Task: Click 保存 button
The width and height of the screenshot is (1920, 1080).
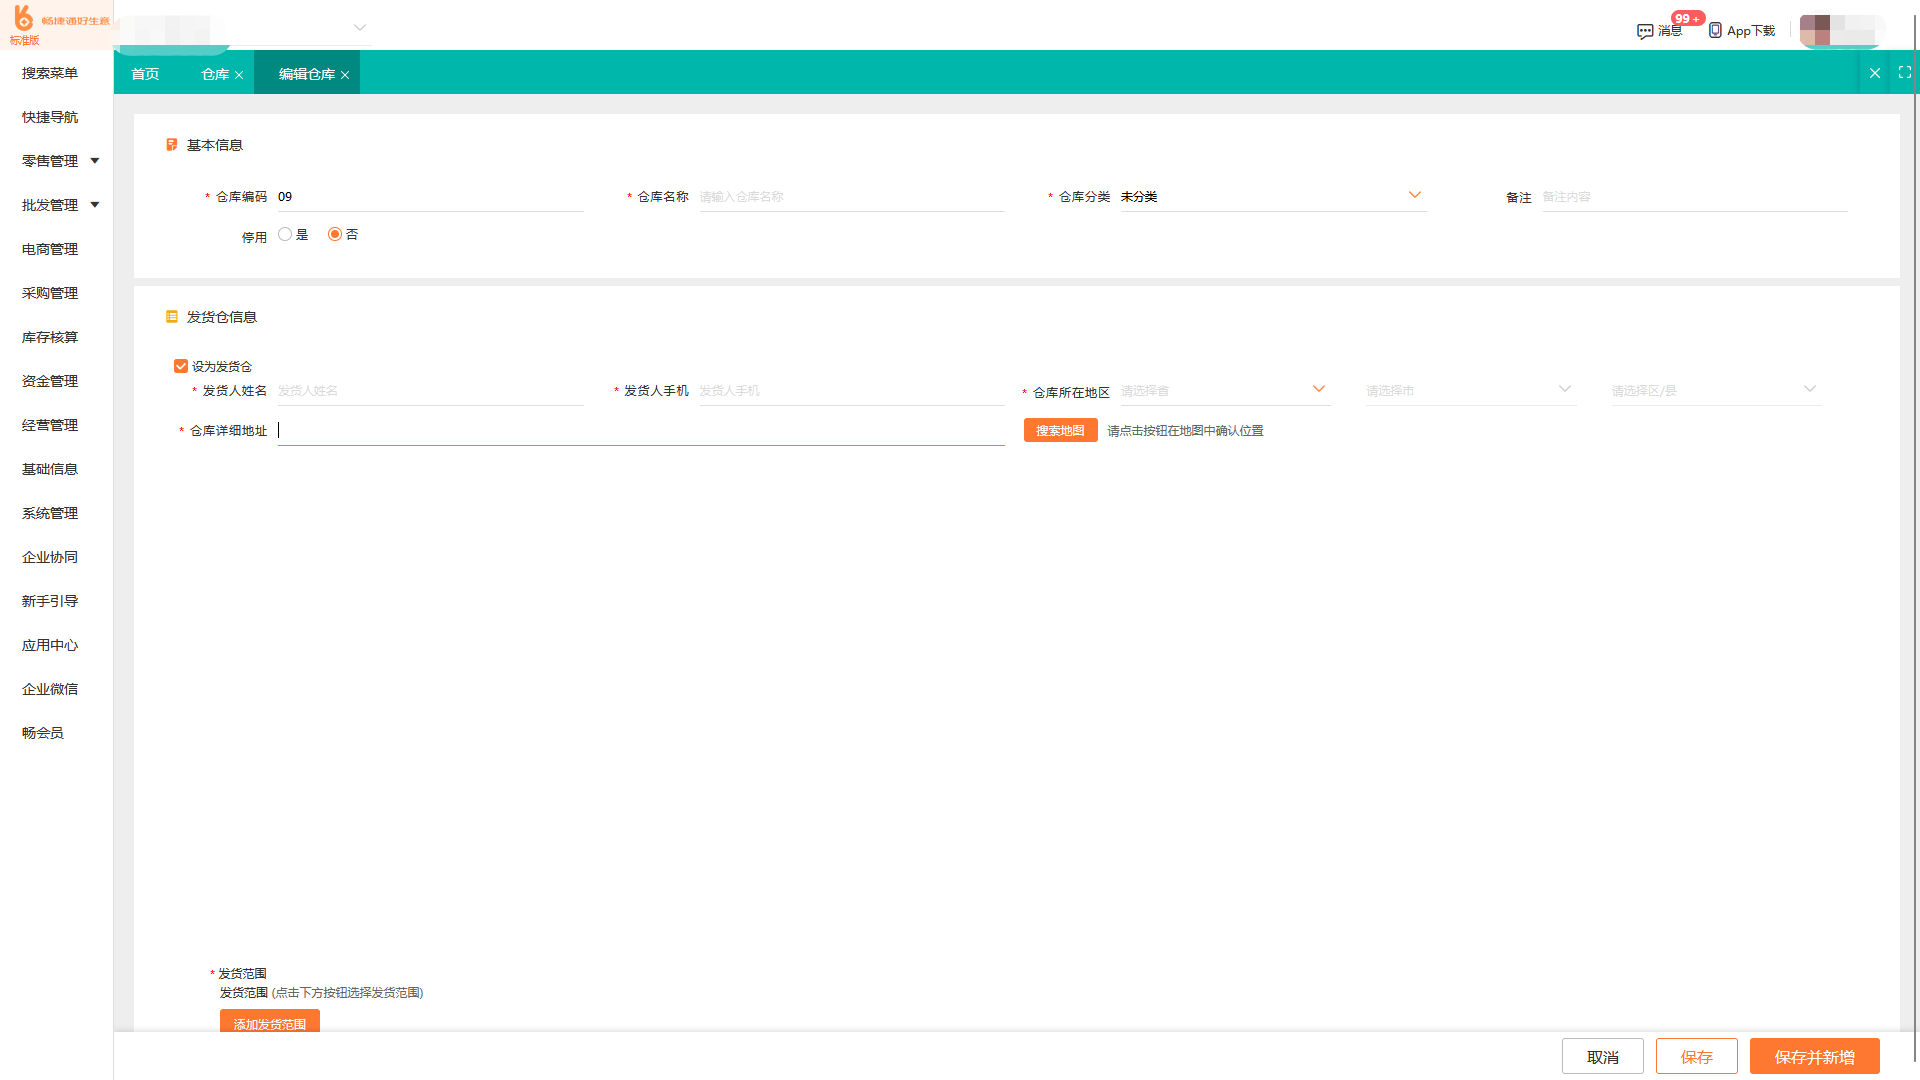Action: pyautogui.click(x=1697, y=1054)
